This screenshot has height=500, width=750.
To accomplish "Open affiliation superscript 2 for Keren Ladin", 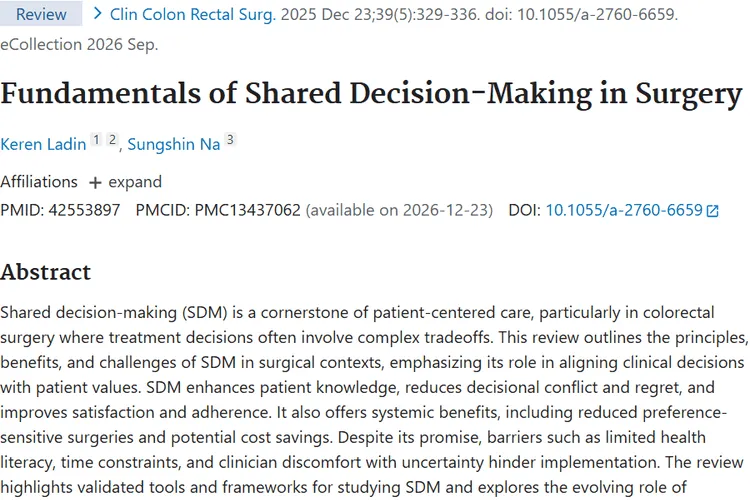I will pyautogui.click(x=112, y=140).
